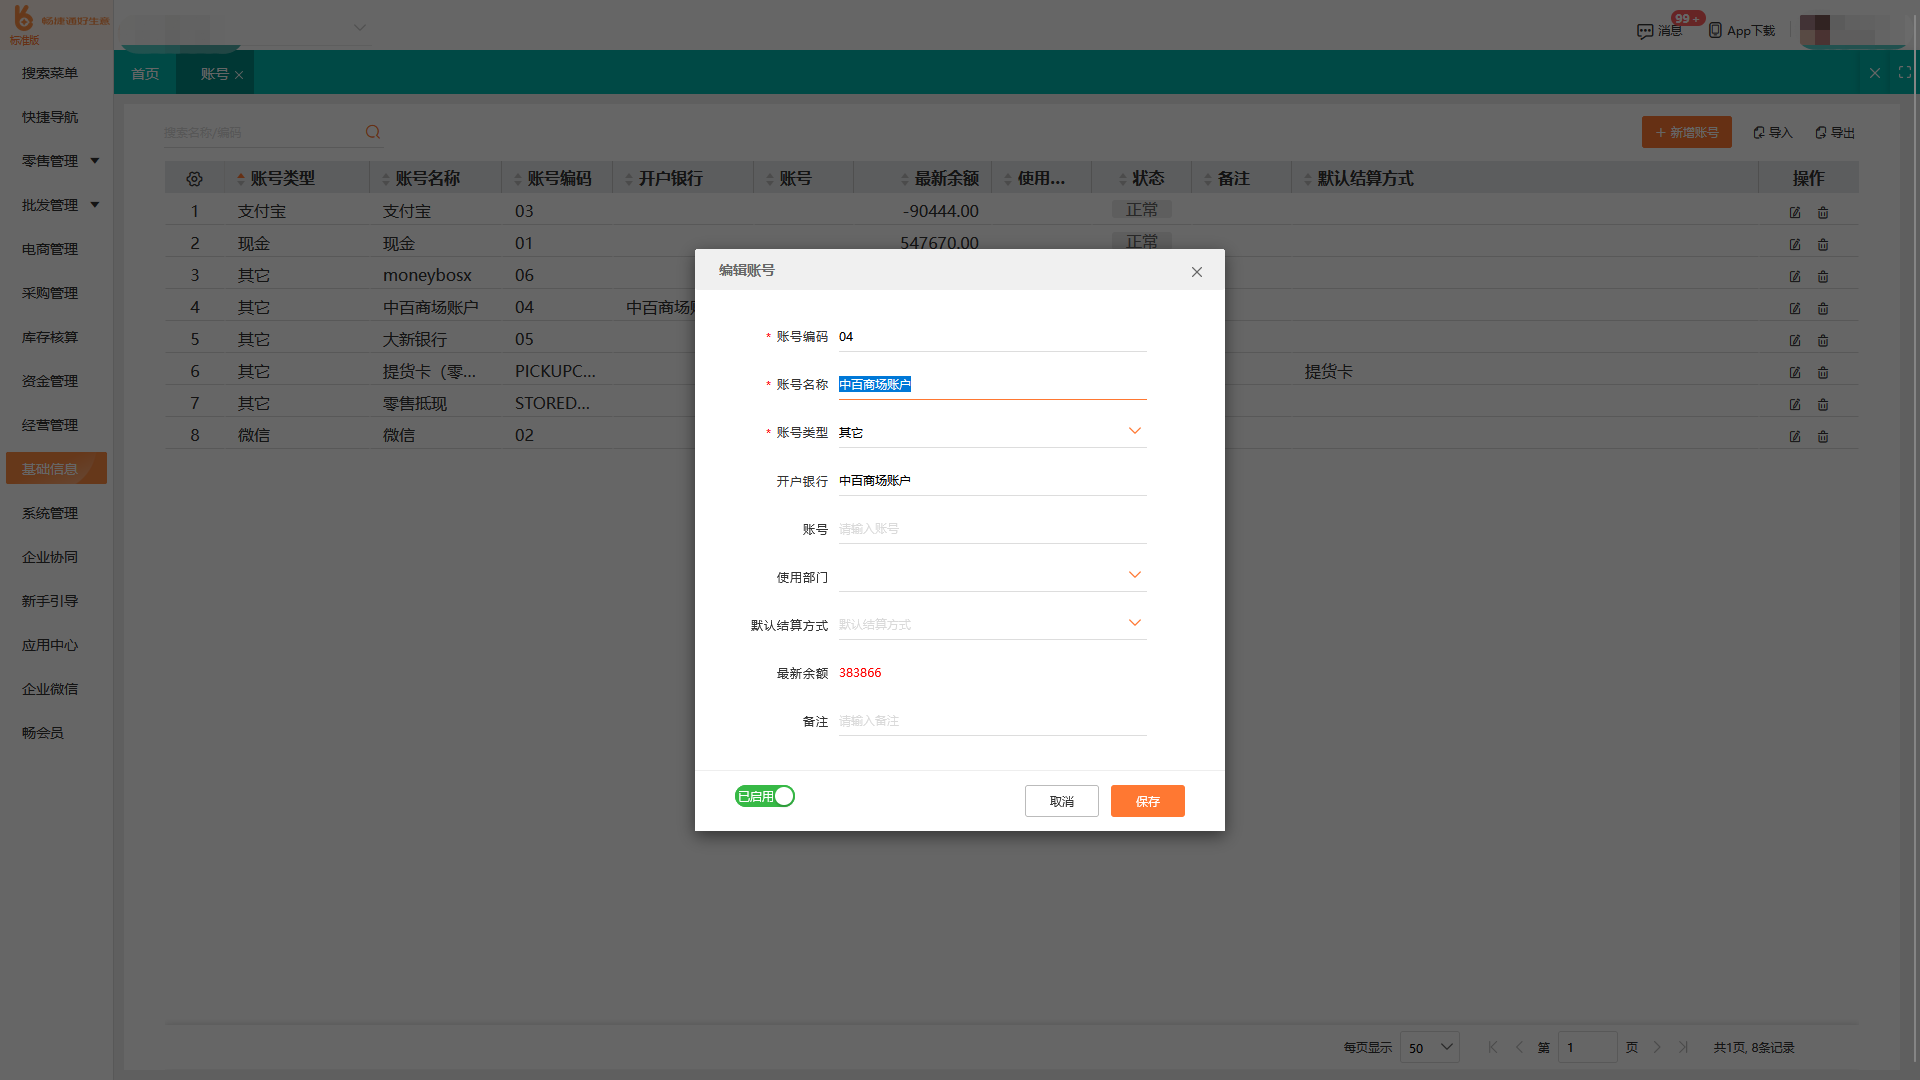Expand the 账号类型 dropdown in form

click(1135, 431)
